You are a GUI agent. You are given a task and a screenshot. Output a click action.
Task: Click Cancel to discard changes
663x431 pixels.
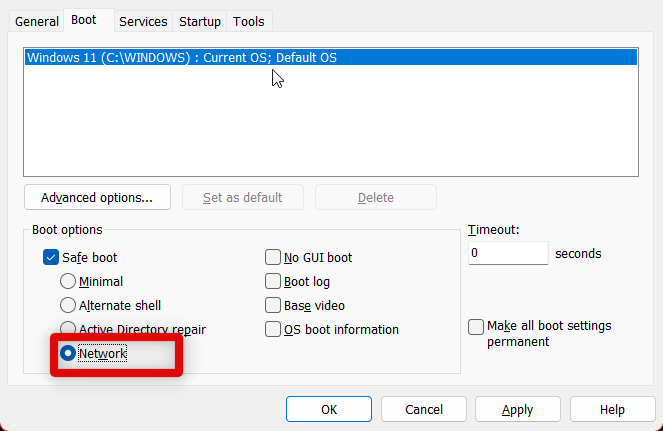424,409
